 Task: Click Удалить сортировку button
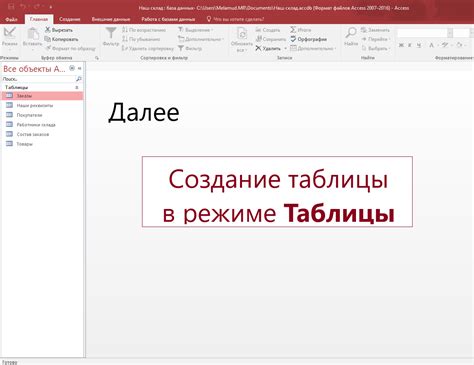[148, 48]
